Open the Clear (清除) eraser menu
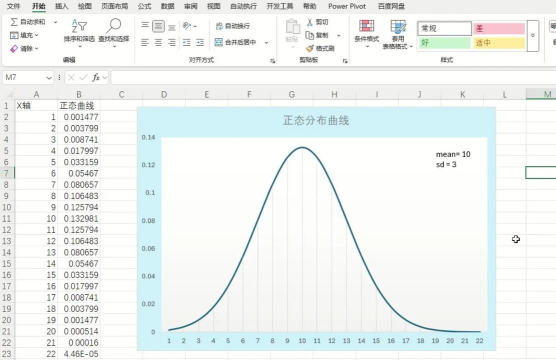This screenshot has height=360, width=556. click(24, 48)
